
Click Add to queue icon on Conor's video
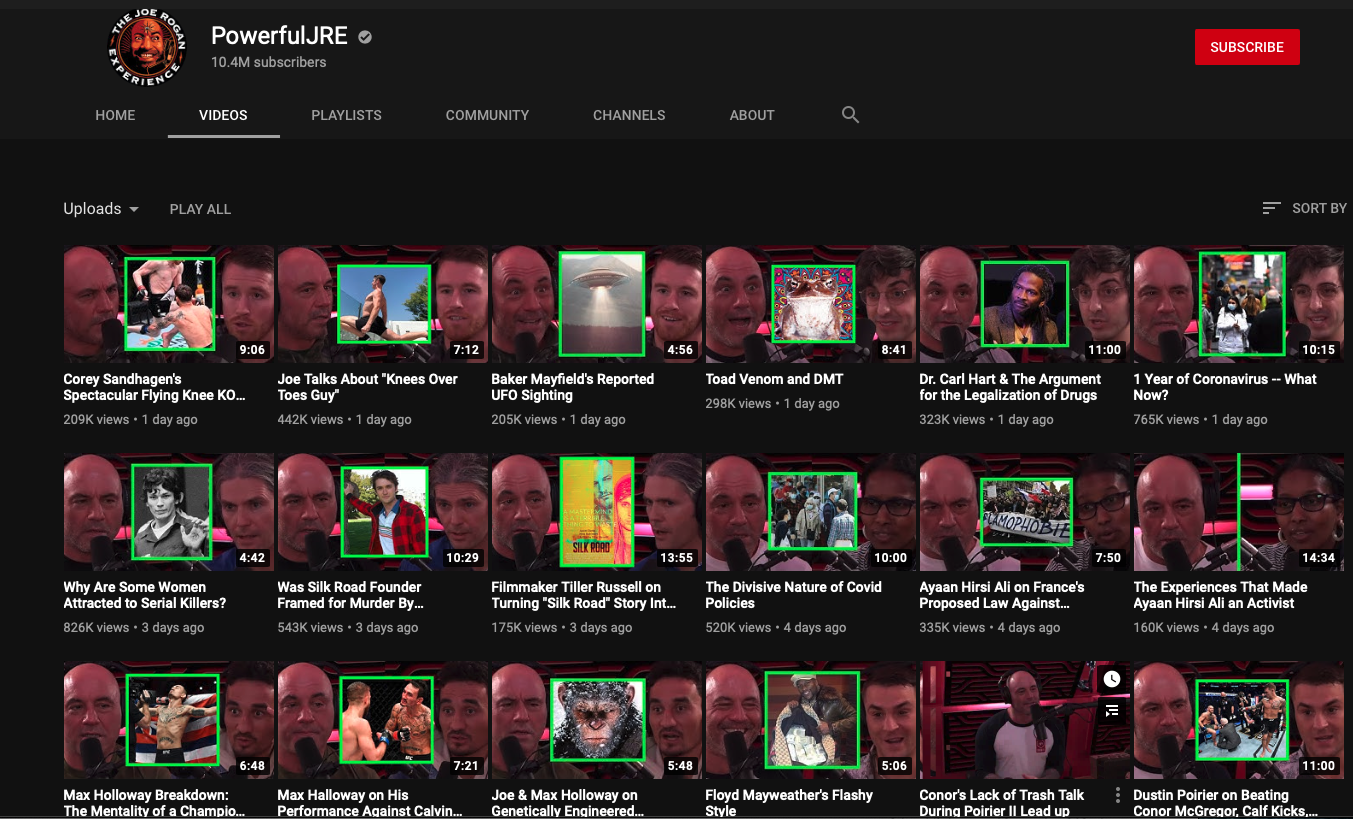pyautogui.click(x=1112, y=711)
